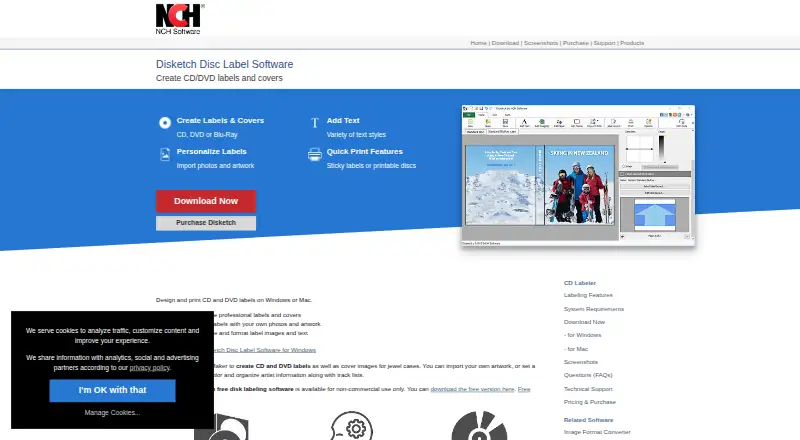The image size is (800, 440).
Task: Open the sidebar Screenshots link
Action: (581, 362)
